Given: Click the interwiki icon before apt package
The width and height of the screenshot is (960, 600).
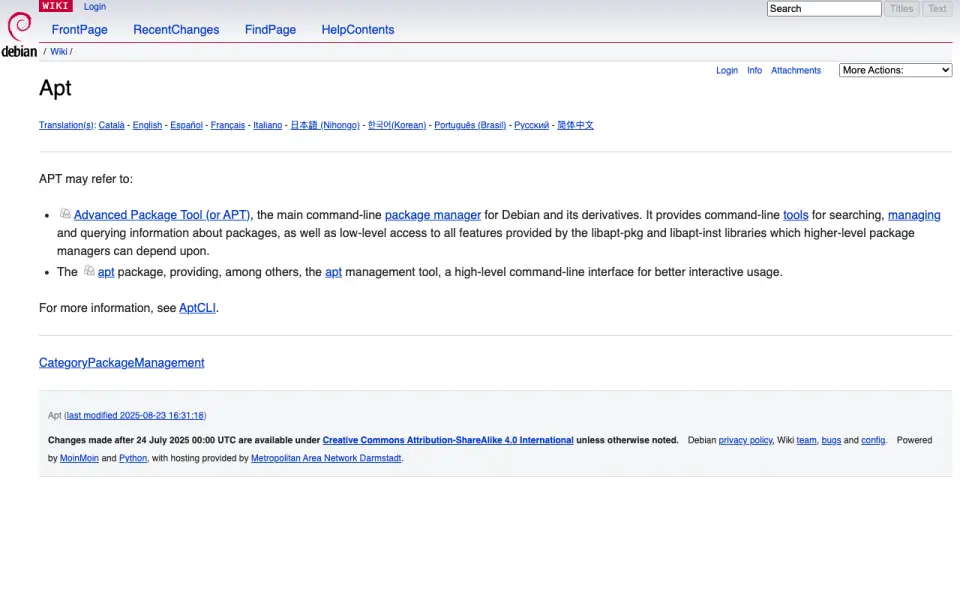Looking at the screenshot, I should pos(89,271).
